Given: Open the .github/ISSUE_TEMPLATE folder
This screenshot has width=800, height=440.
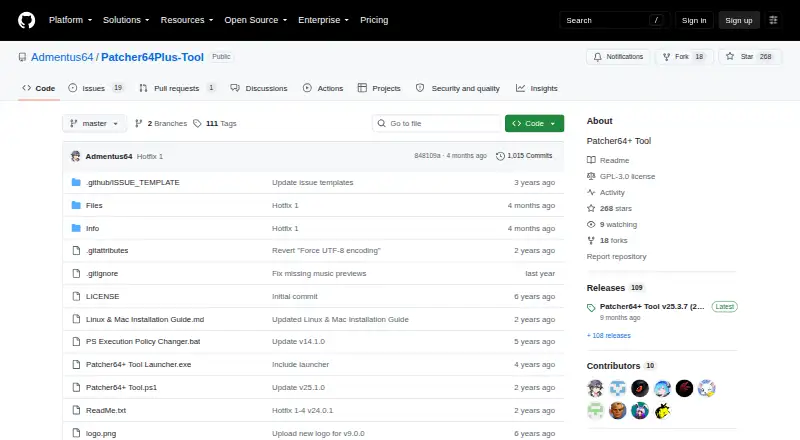Looking at the screenshot, I should (x=133, y=182).
